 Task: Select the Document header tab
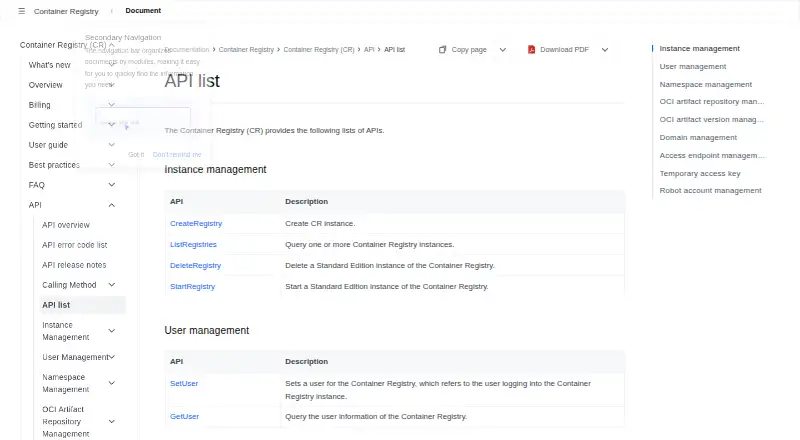coord(143,10)
